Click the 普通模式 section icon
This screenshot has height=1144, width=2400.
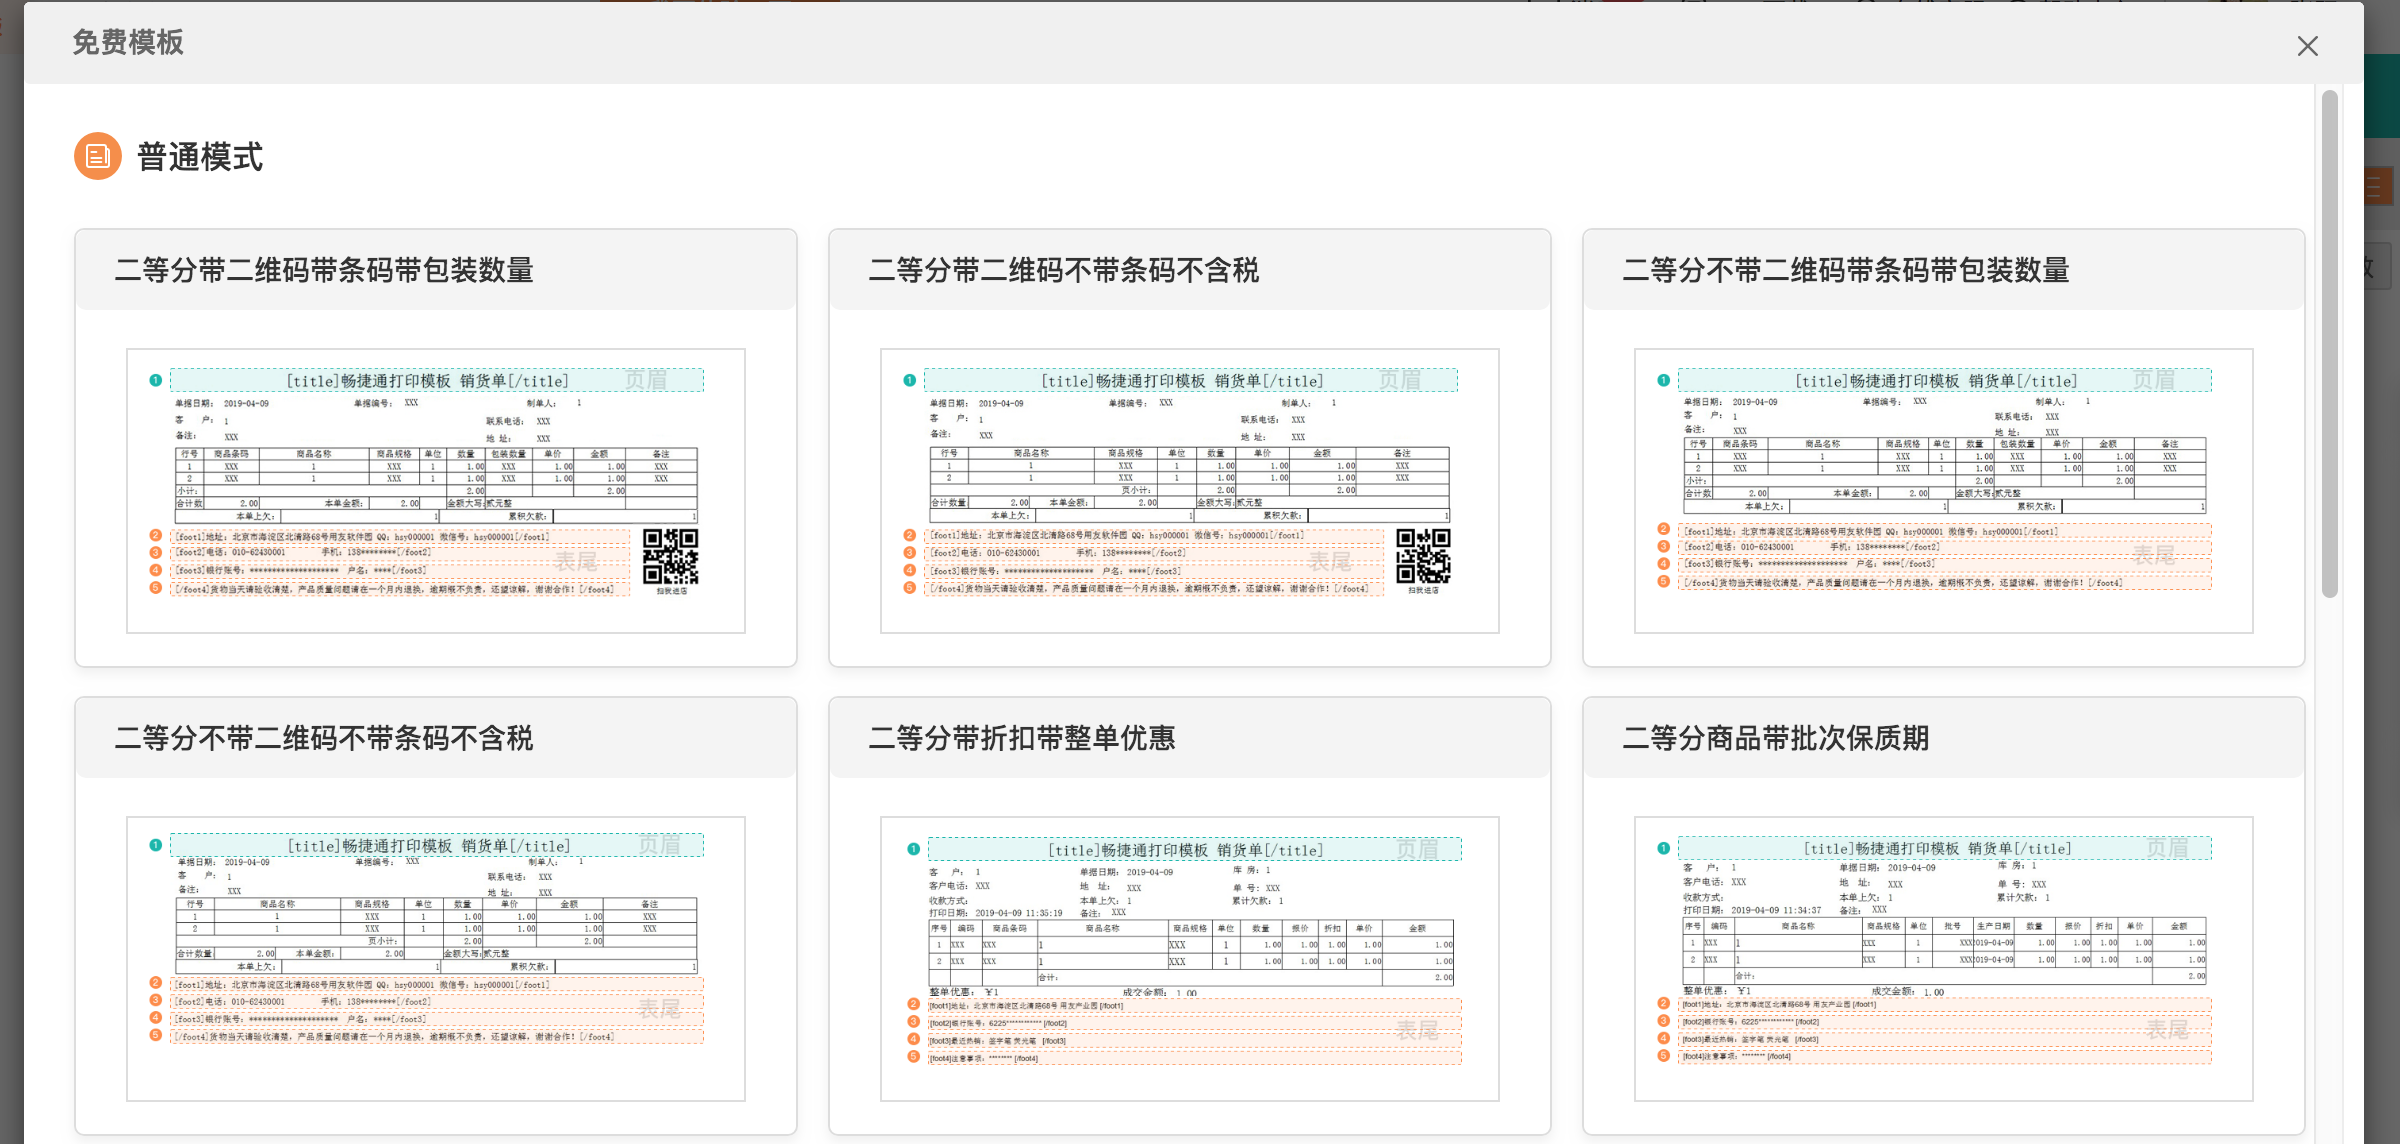[95, 156]
